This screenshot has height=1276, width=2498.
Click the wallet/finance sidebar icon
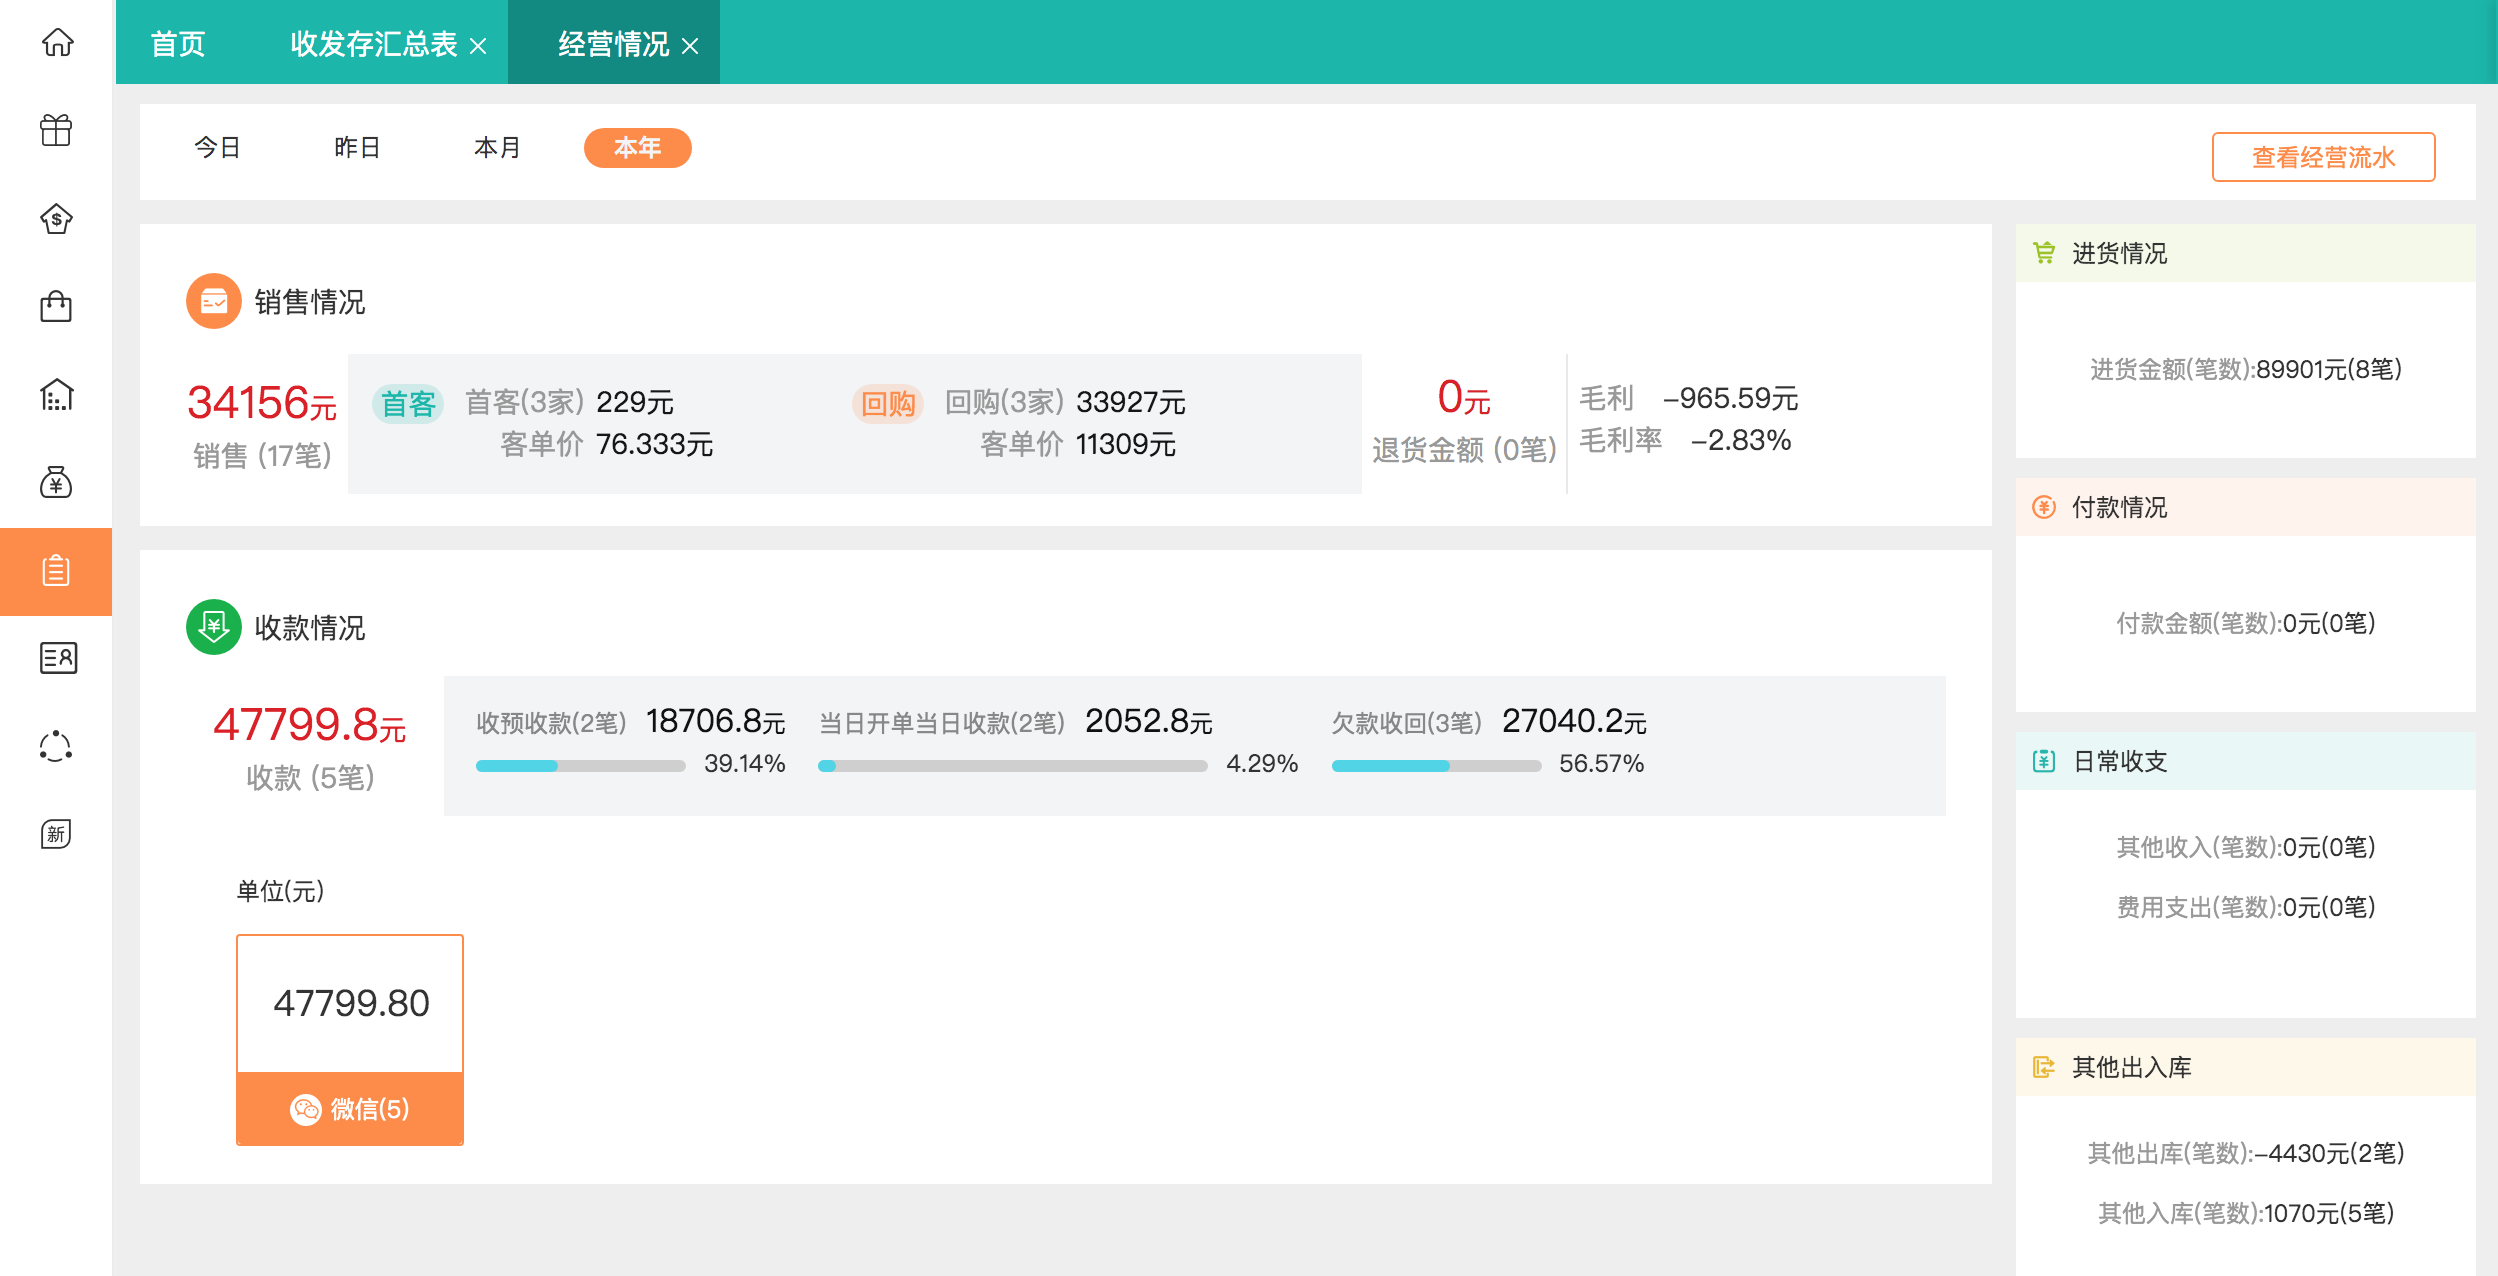[x=55, y=483]
